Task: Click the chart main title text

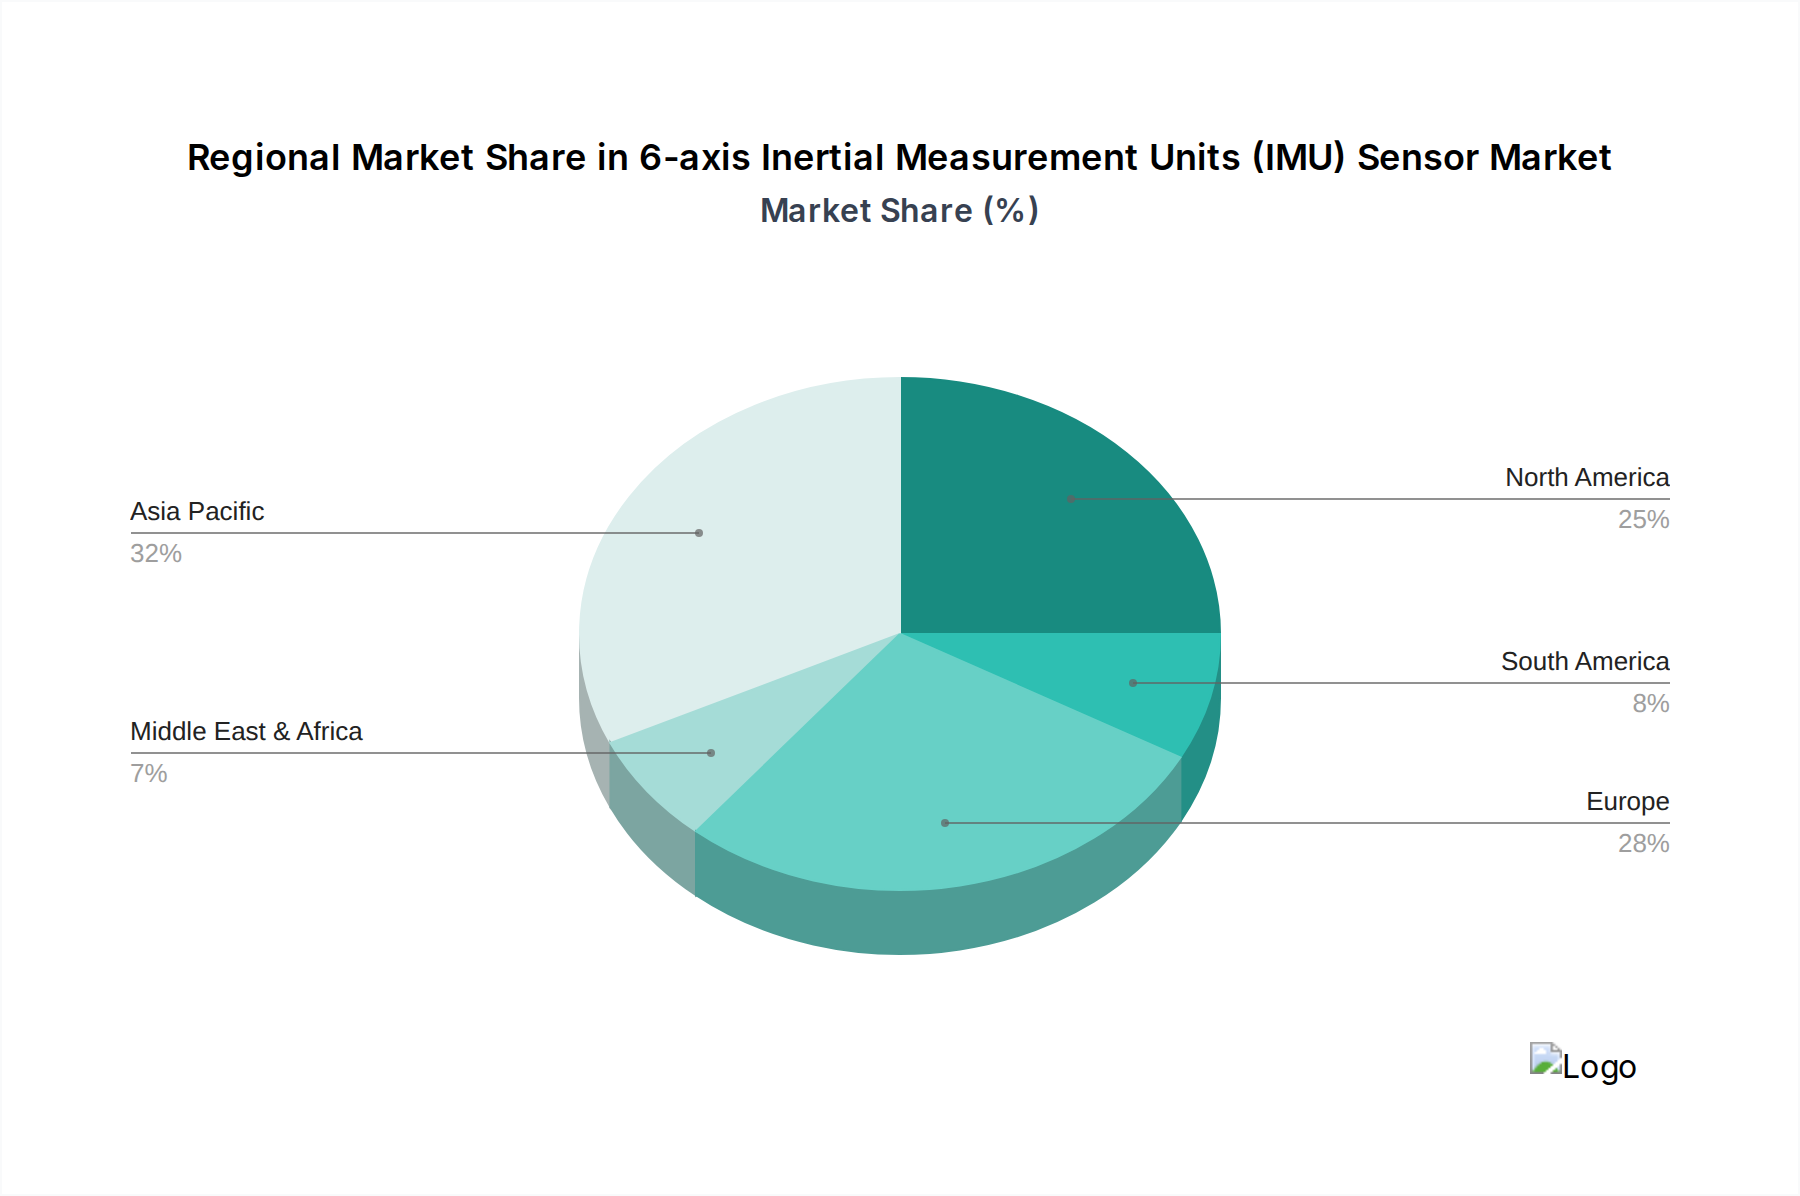Action: (x=898, y=157)
